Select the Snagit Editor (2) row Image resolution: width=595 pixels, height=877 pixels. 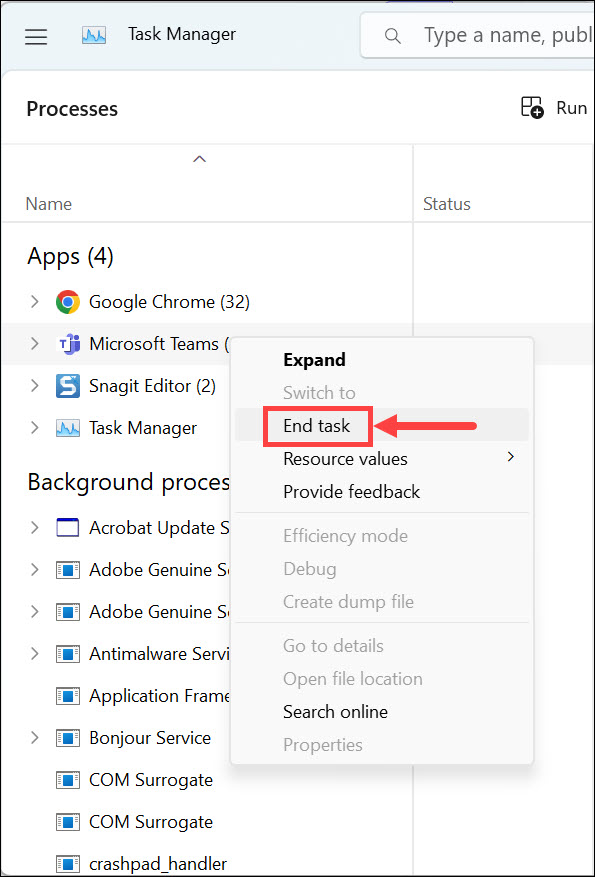(116, 386)
